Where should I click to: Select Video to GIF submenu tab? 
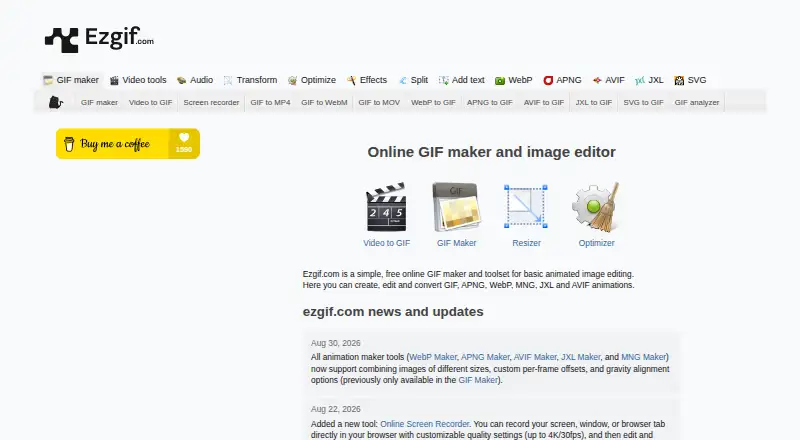coord(151,103)
